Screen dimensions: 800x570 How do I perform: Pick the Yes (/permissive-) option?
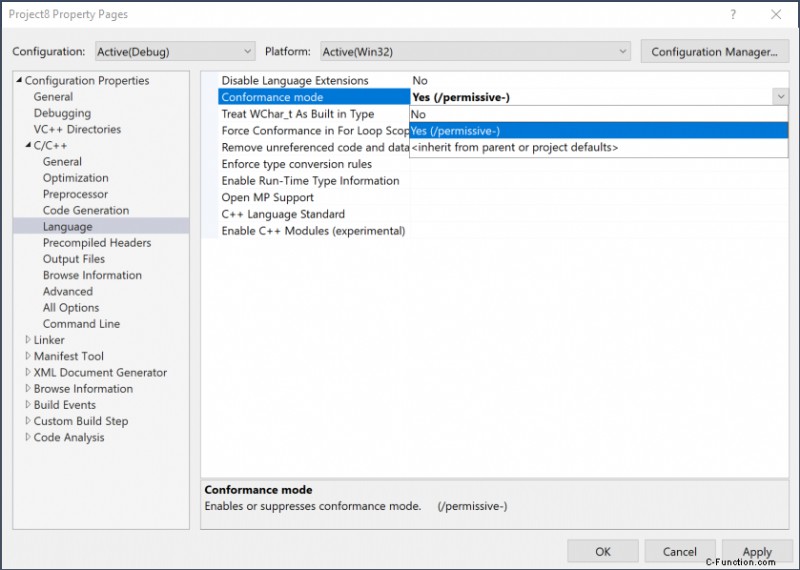pos(456,131)
